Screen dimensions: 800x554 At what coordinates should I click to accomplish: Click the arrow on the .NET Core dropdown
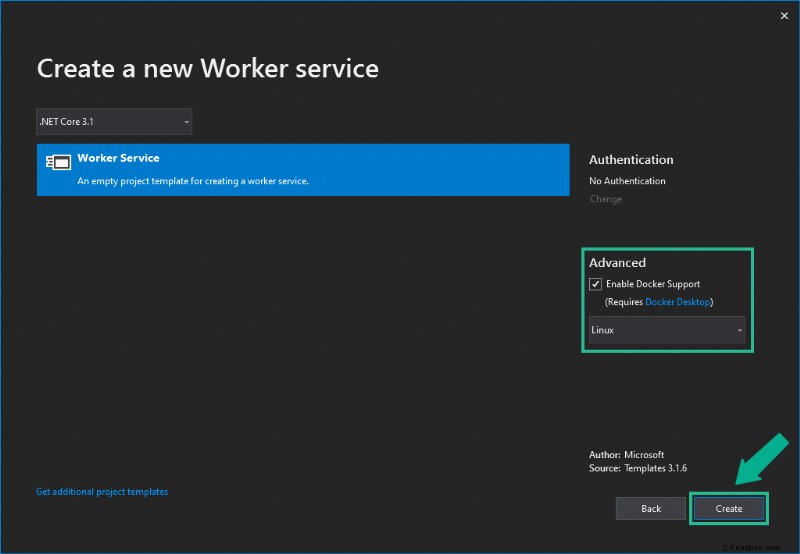(186, 123)
